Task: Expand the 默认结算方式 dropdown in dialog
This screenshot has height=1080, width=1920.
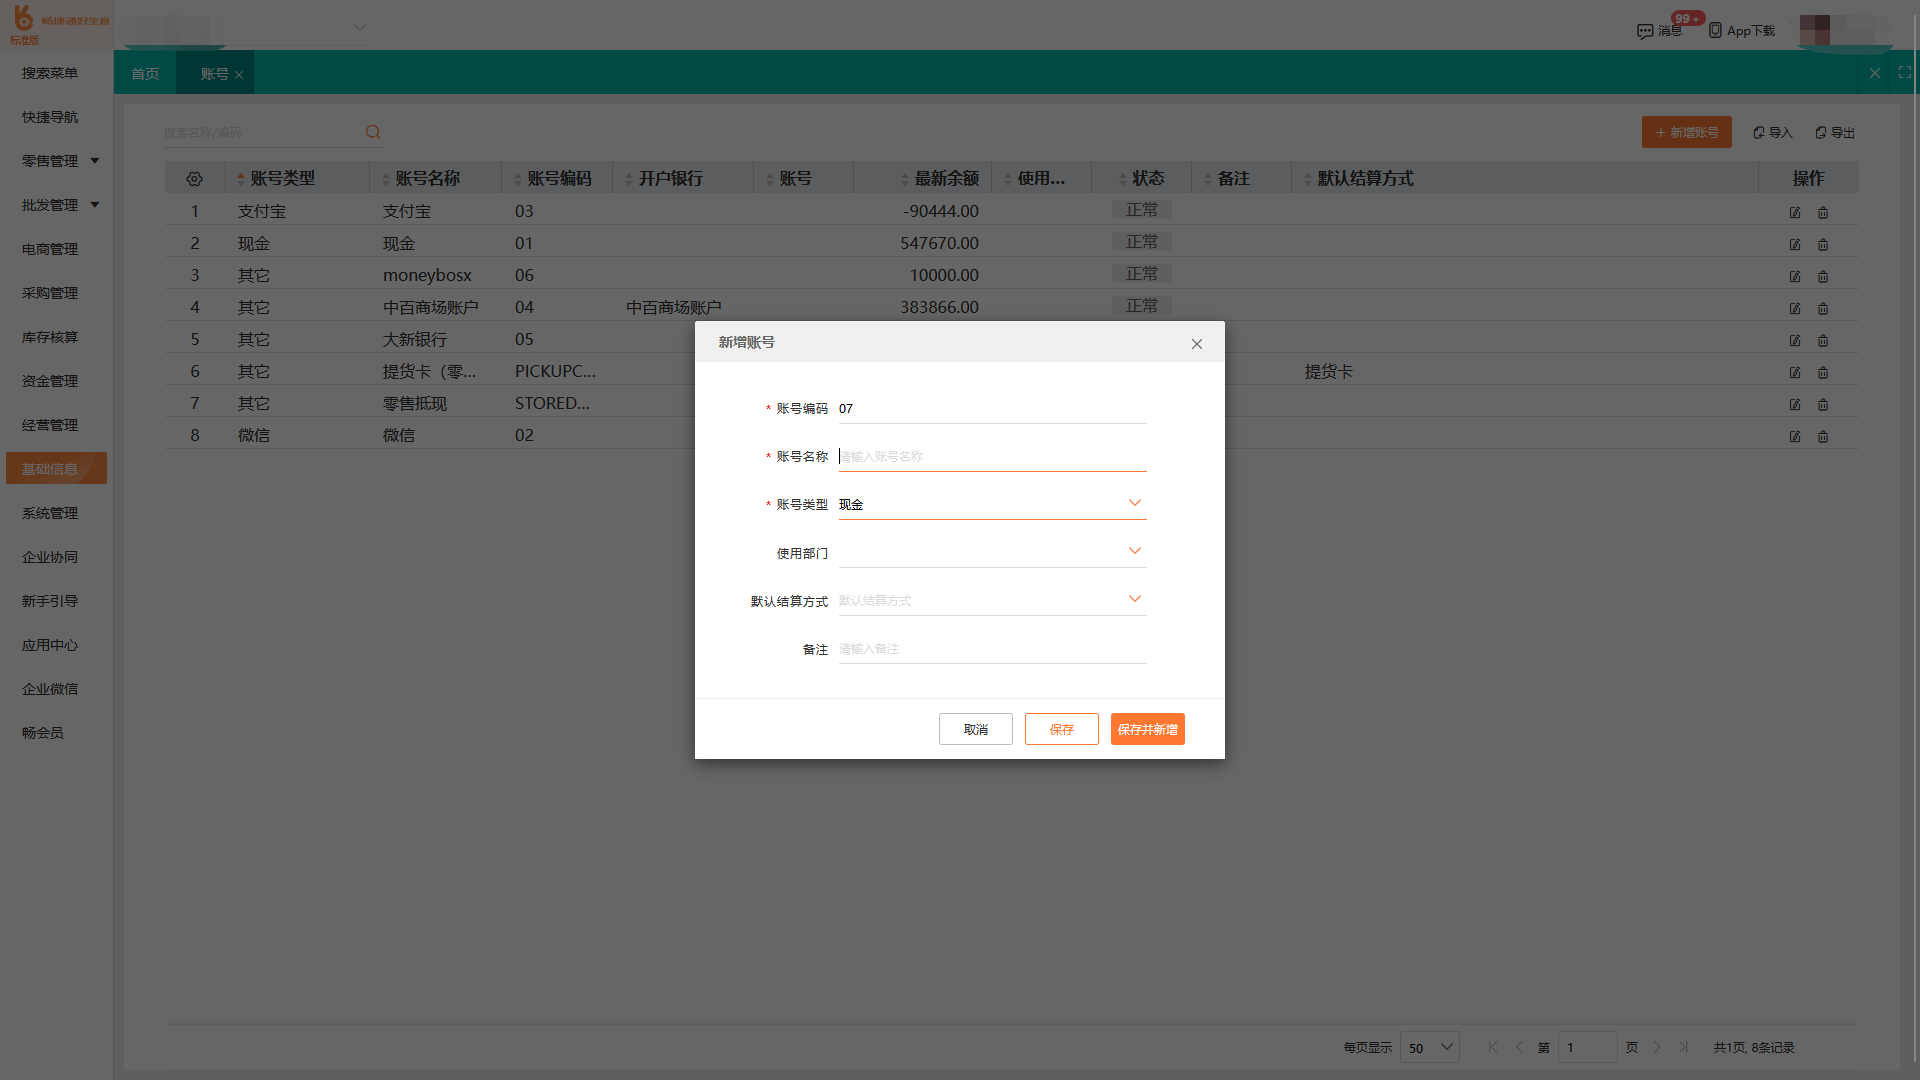Action: pos(1134,599)
